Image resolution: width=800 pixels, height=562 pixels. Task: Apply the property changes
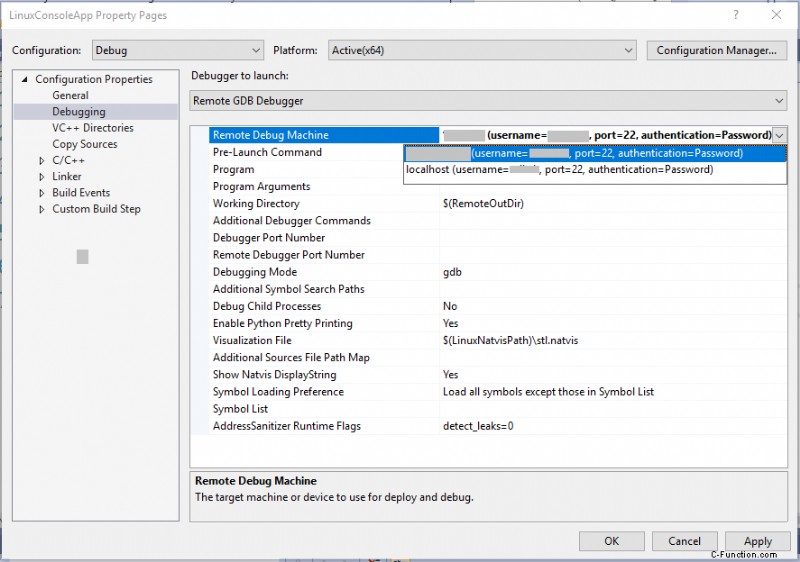click(x=757, y=541)
